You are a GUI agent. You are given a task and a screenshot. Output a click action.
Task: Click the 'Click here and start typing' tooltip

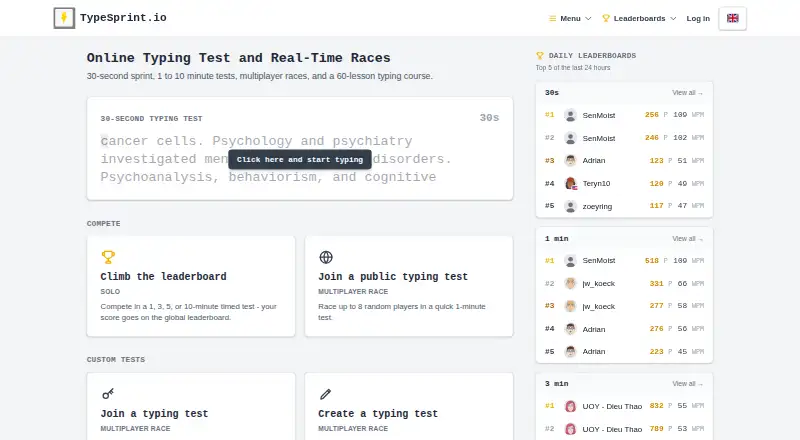pos(300,160)
